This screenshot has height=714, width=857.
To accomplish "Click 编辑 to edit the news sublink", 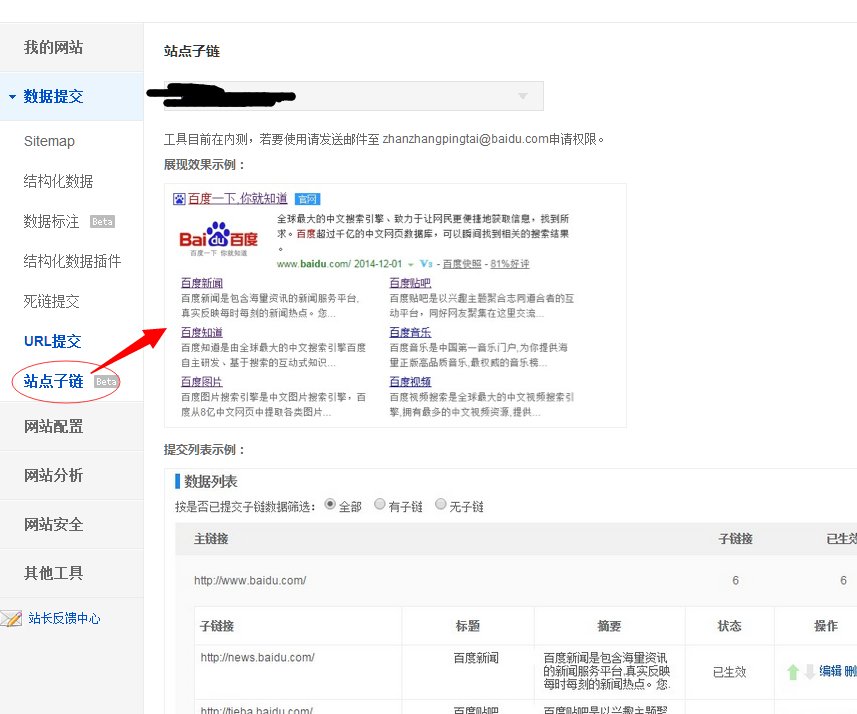I will click(830, 670).
